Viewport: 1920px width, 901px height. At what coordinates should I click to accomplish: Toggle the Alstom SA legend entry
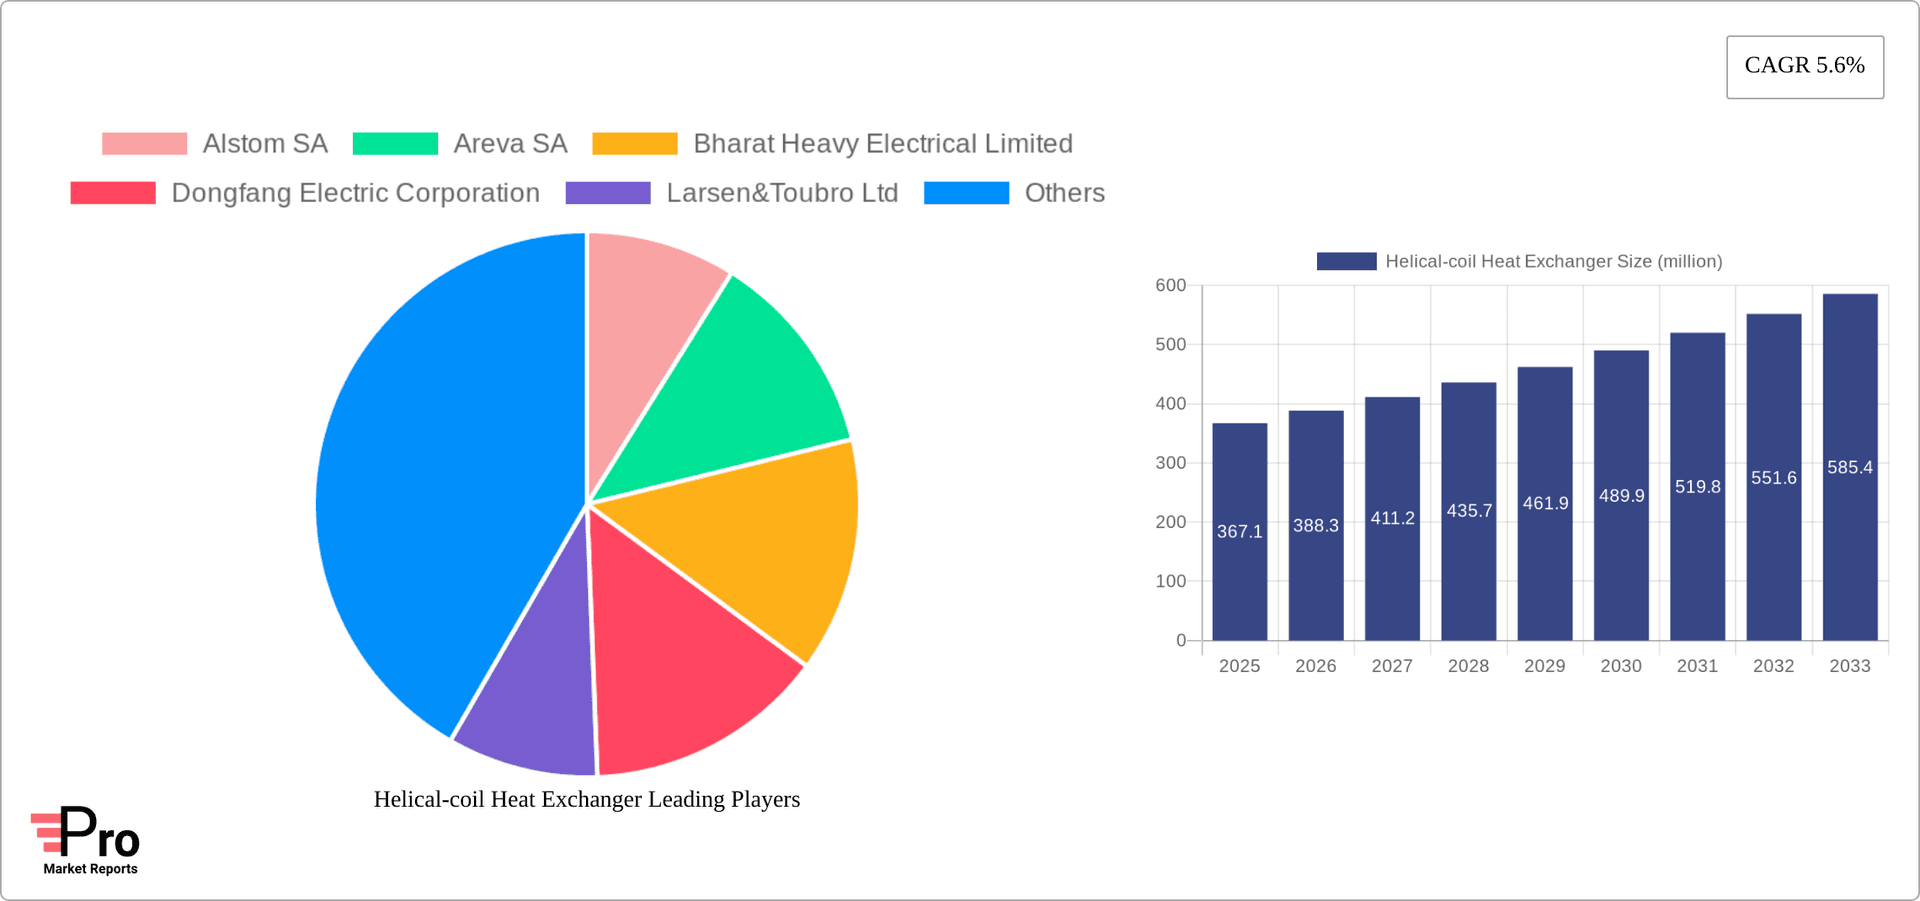pyautogui.click(x=265, y=143)
